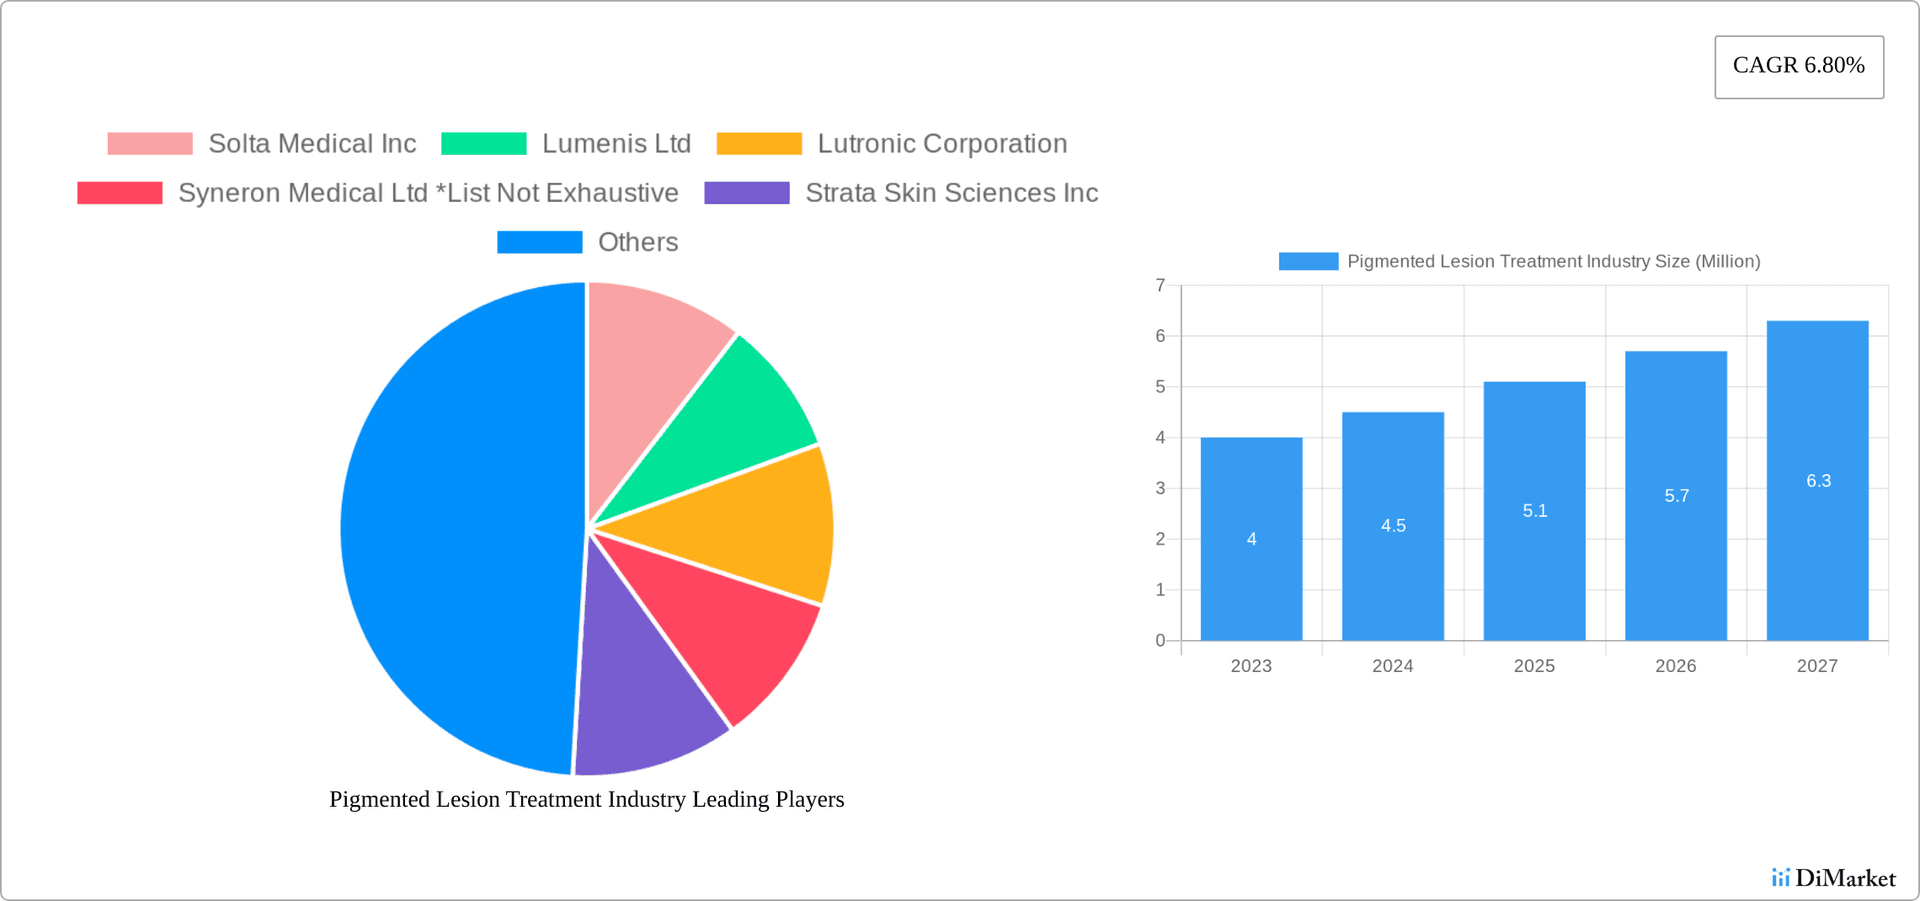The width and height of the screenshot is (1920, 901).
Task: Select the Lumenis Ltd green legend swatch
Action: (x=483, y=143)
